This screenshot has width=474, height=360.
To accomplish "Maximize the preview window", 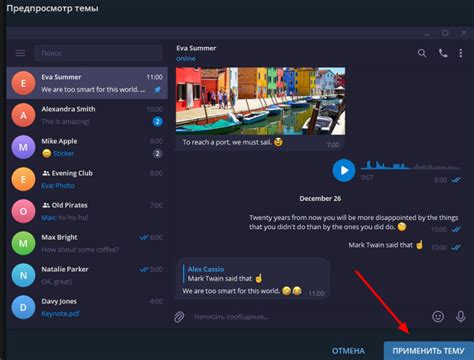I will pos(445,33).
